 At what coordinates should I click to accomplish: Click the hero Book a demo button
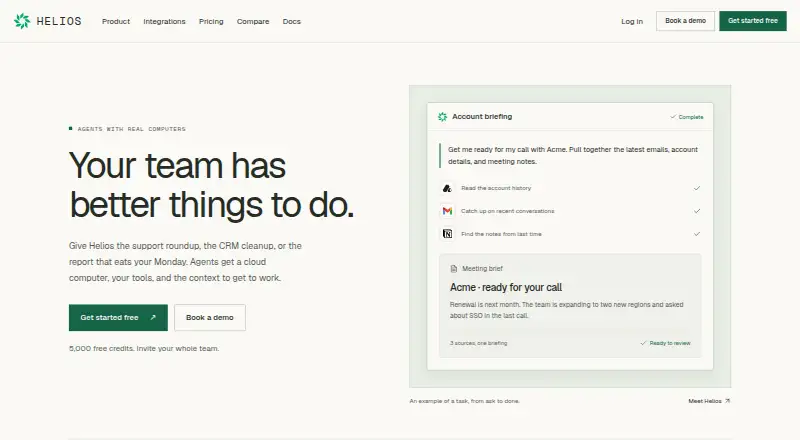coord(210,317)
